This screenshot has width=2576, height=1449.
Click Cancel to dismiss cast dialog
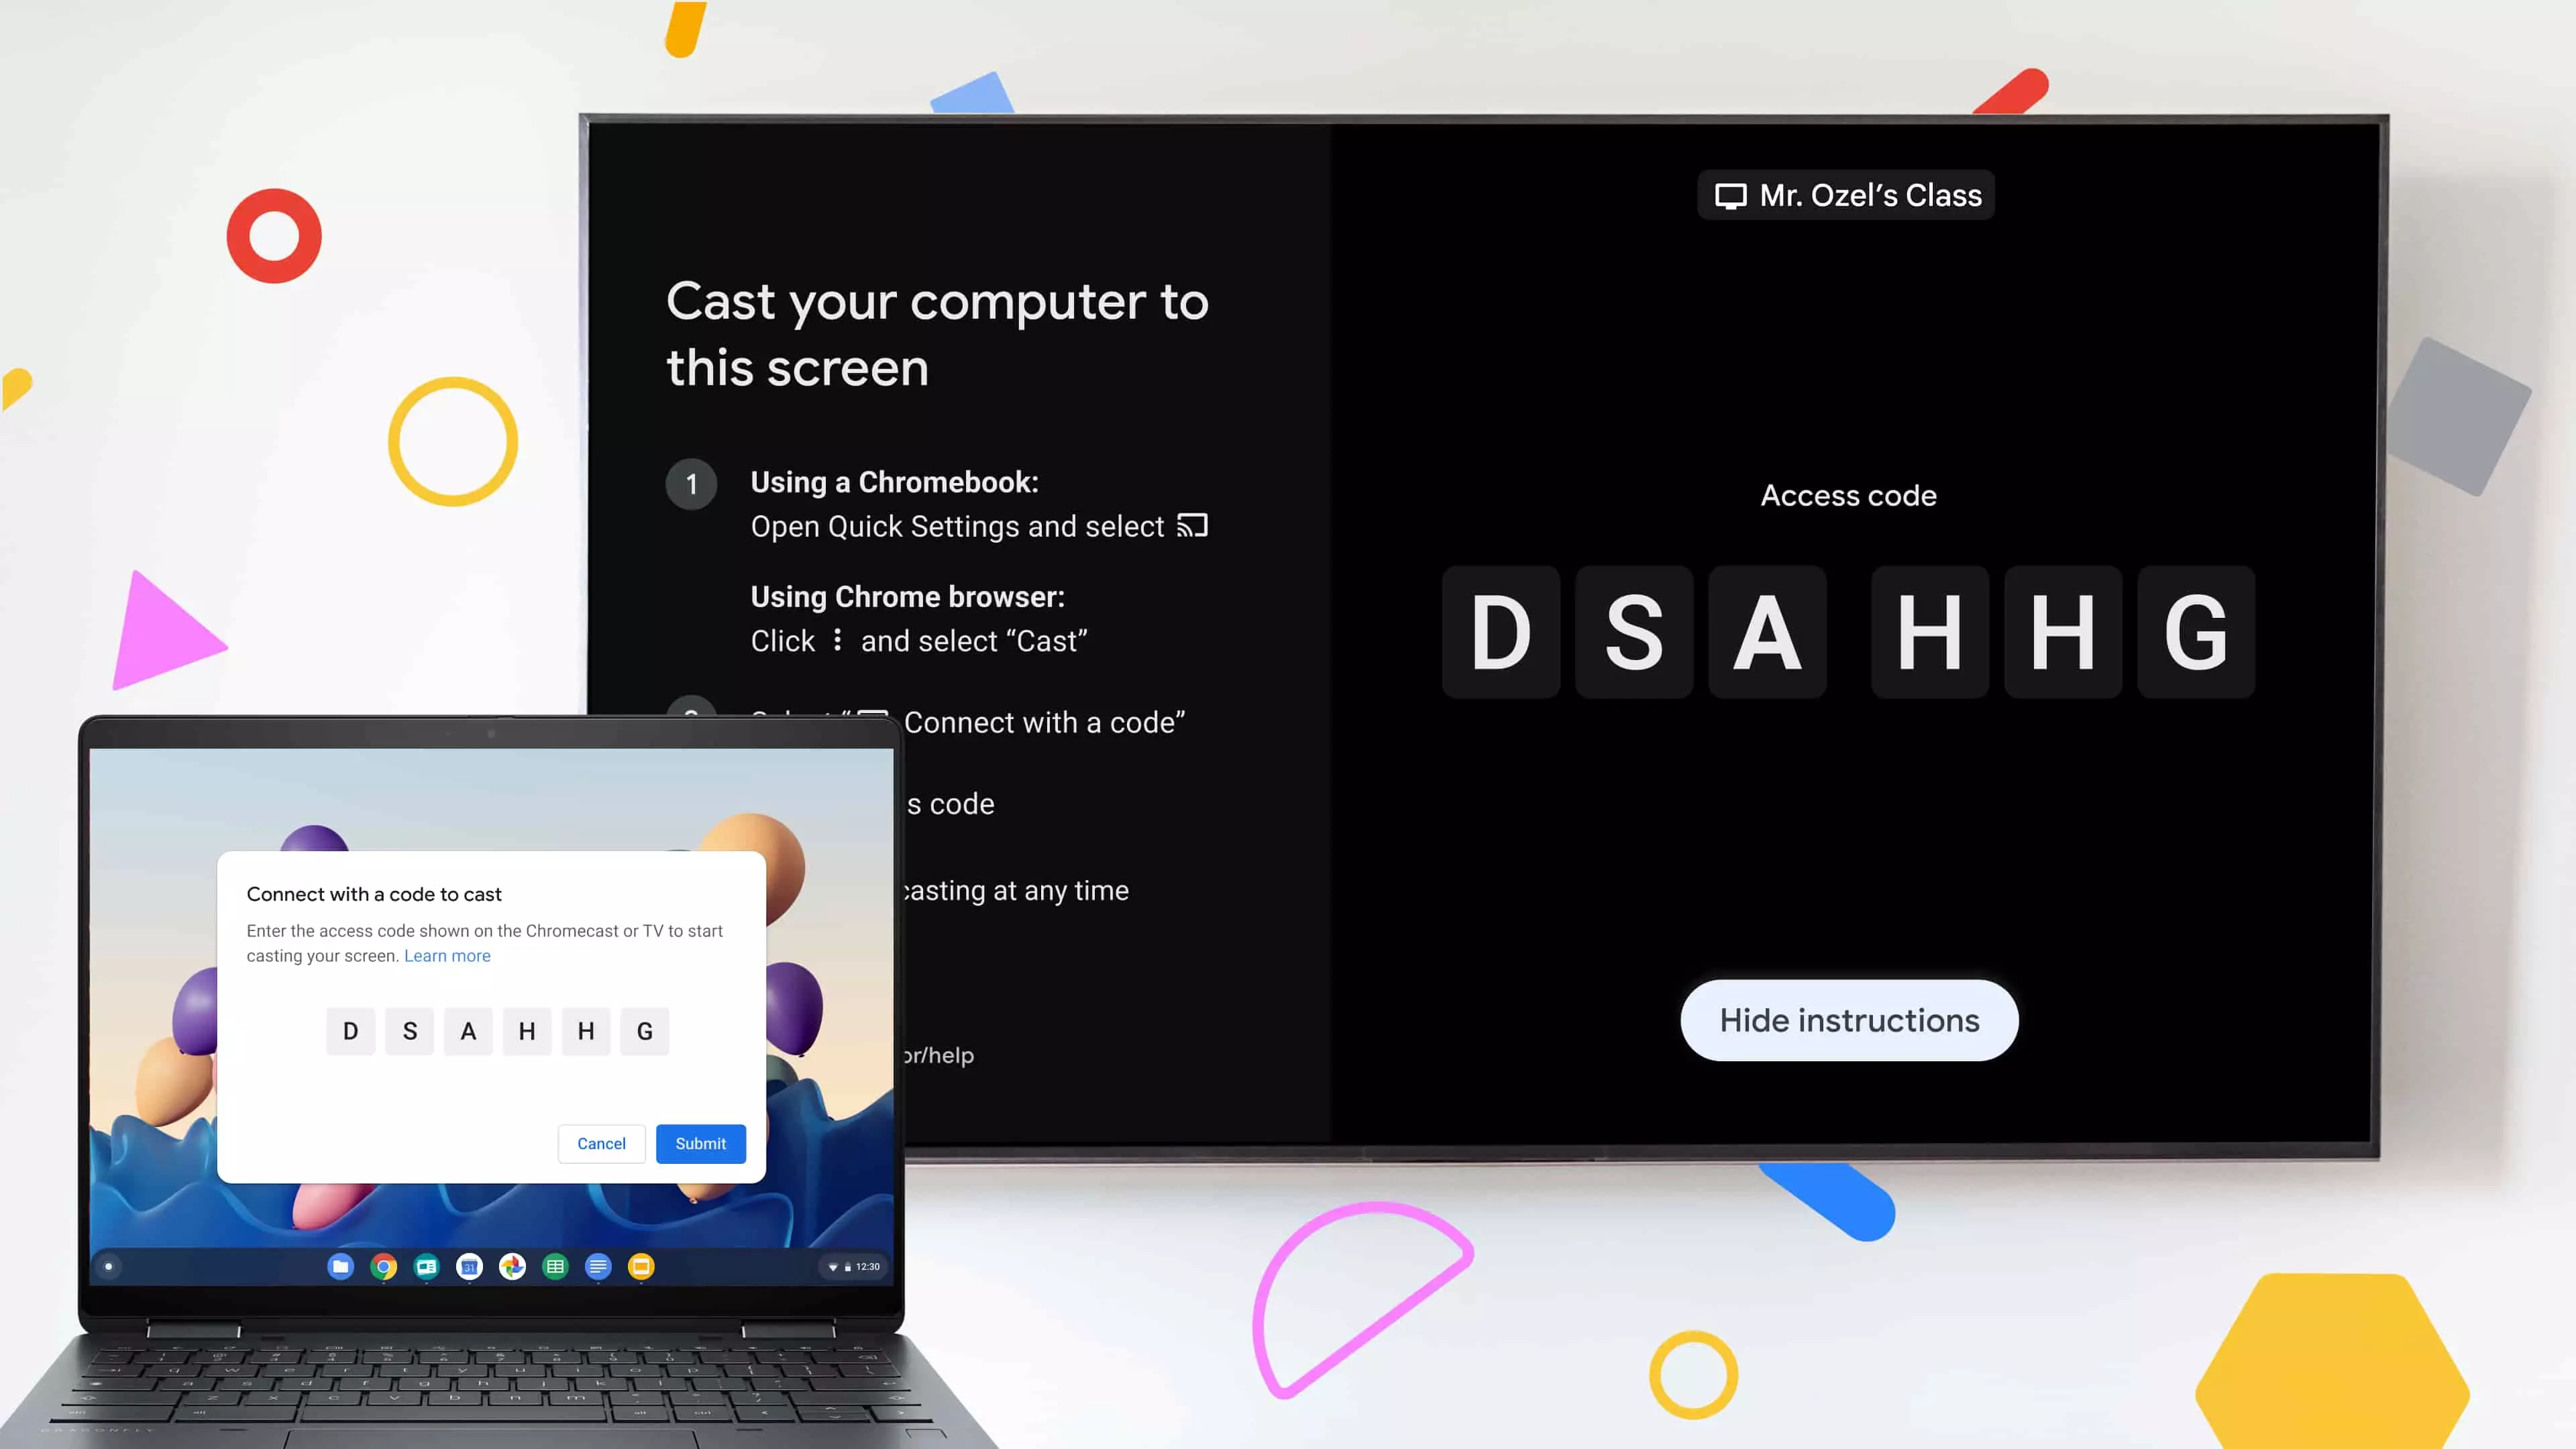coord(602,1141)
